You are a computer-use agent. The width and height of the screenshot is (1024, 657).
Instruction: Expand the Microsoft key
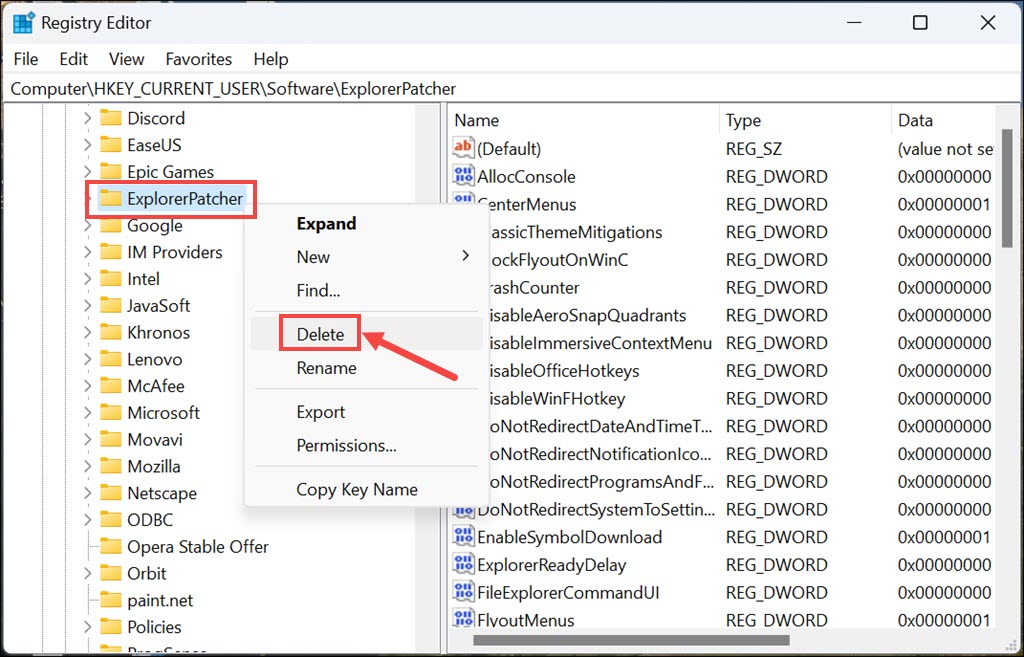pyautogui.click(x=88, y=413)
